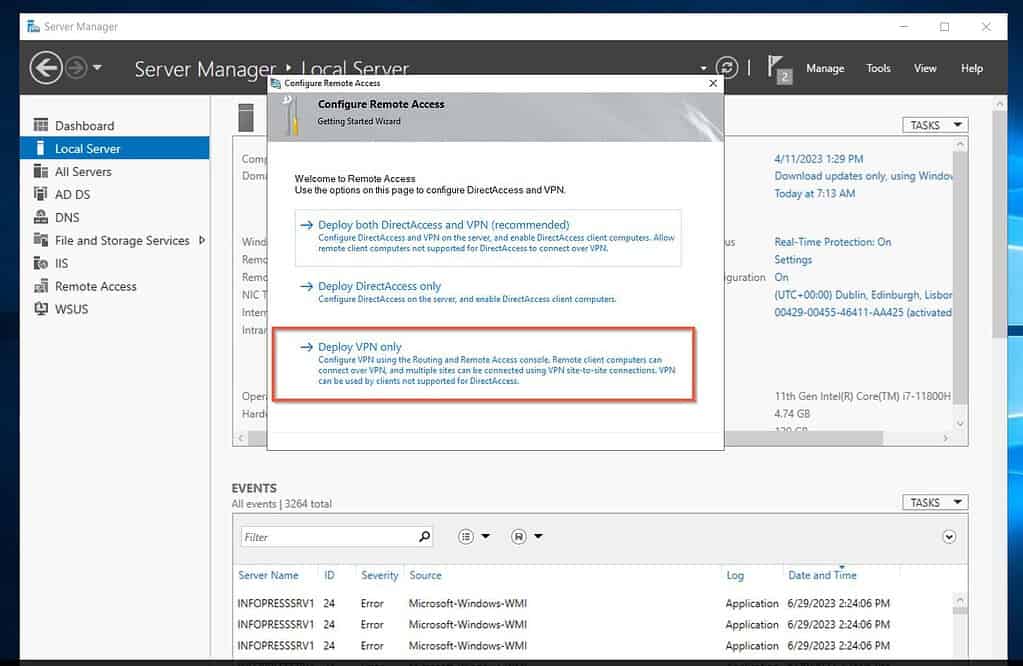
Task: Open the Manage menu
Action: 825,68
